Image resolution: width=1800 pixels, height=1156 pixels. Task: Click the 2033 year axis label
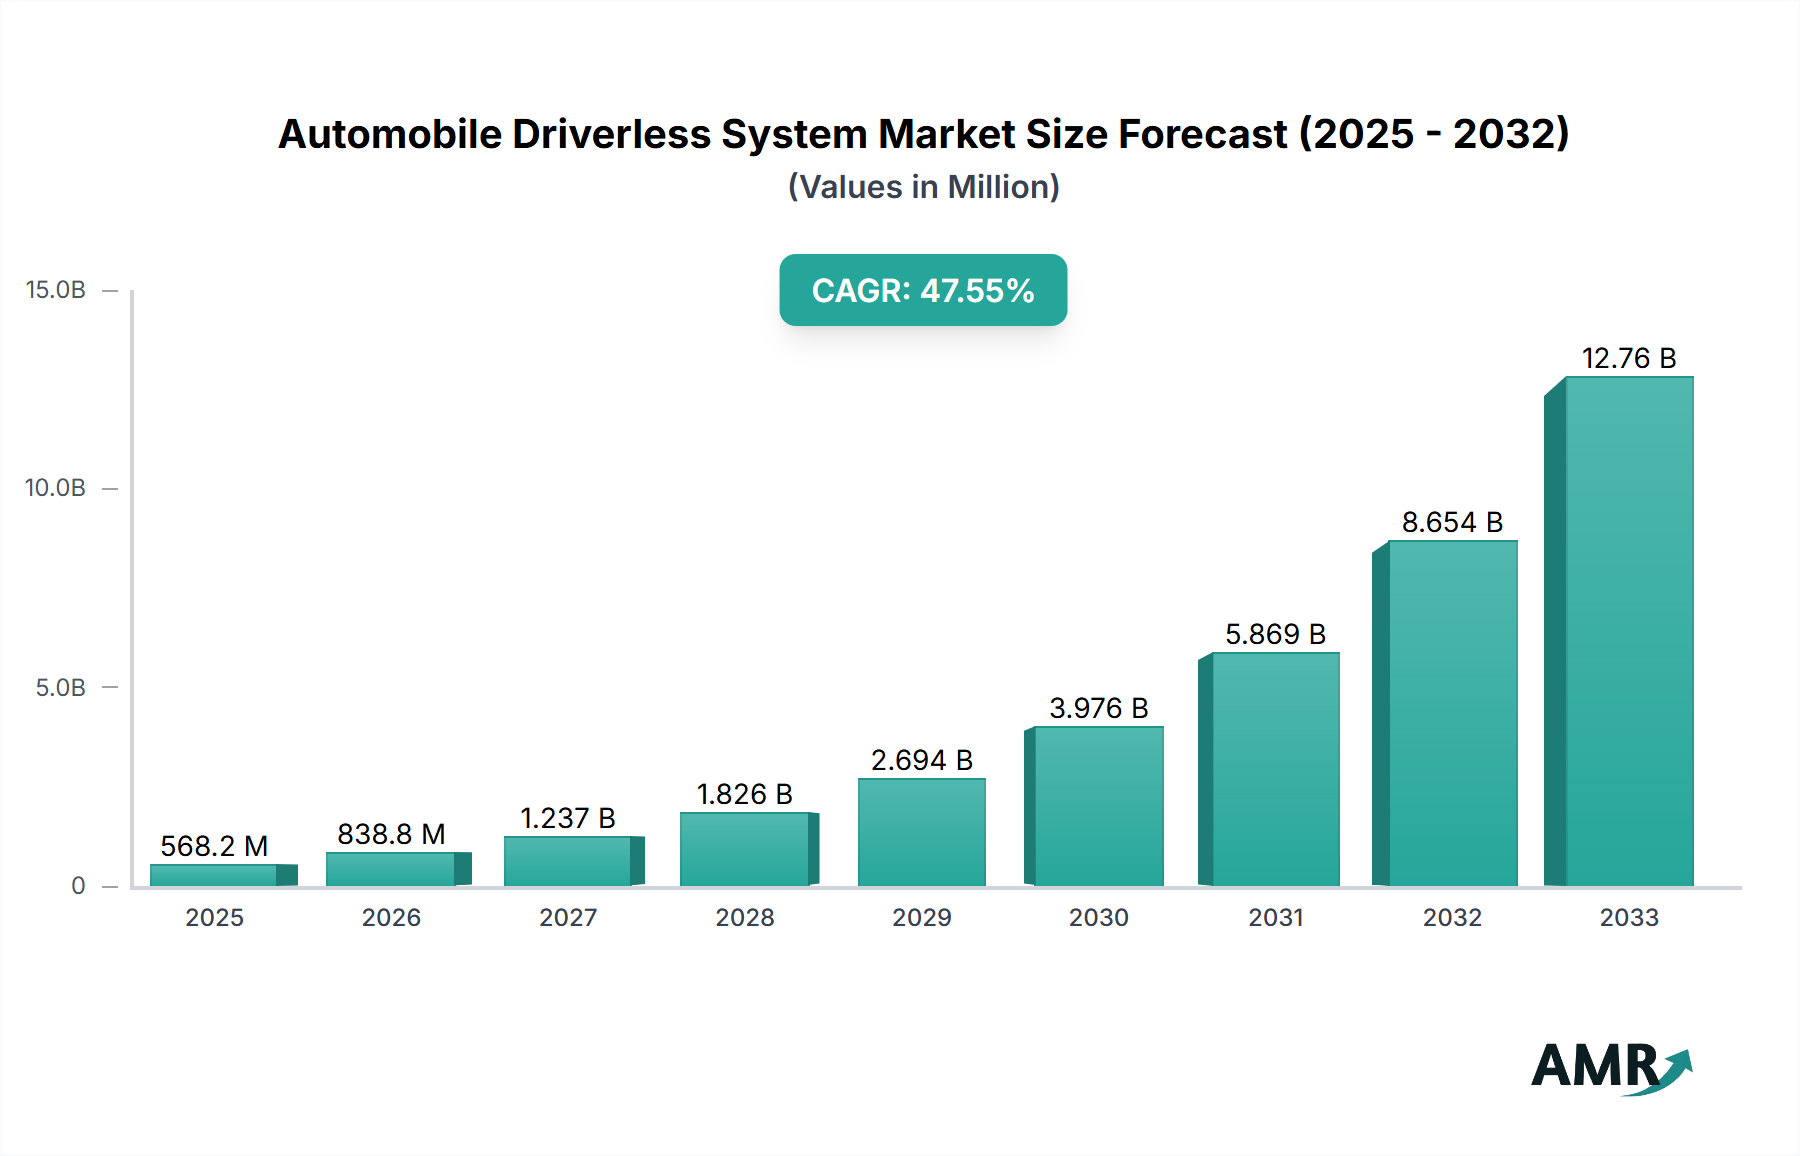coord(1628,917)
